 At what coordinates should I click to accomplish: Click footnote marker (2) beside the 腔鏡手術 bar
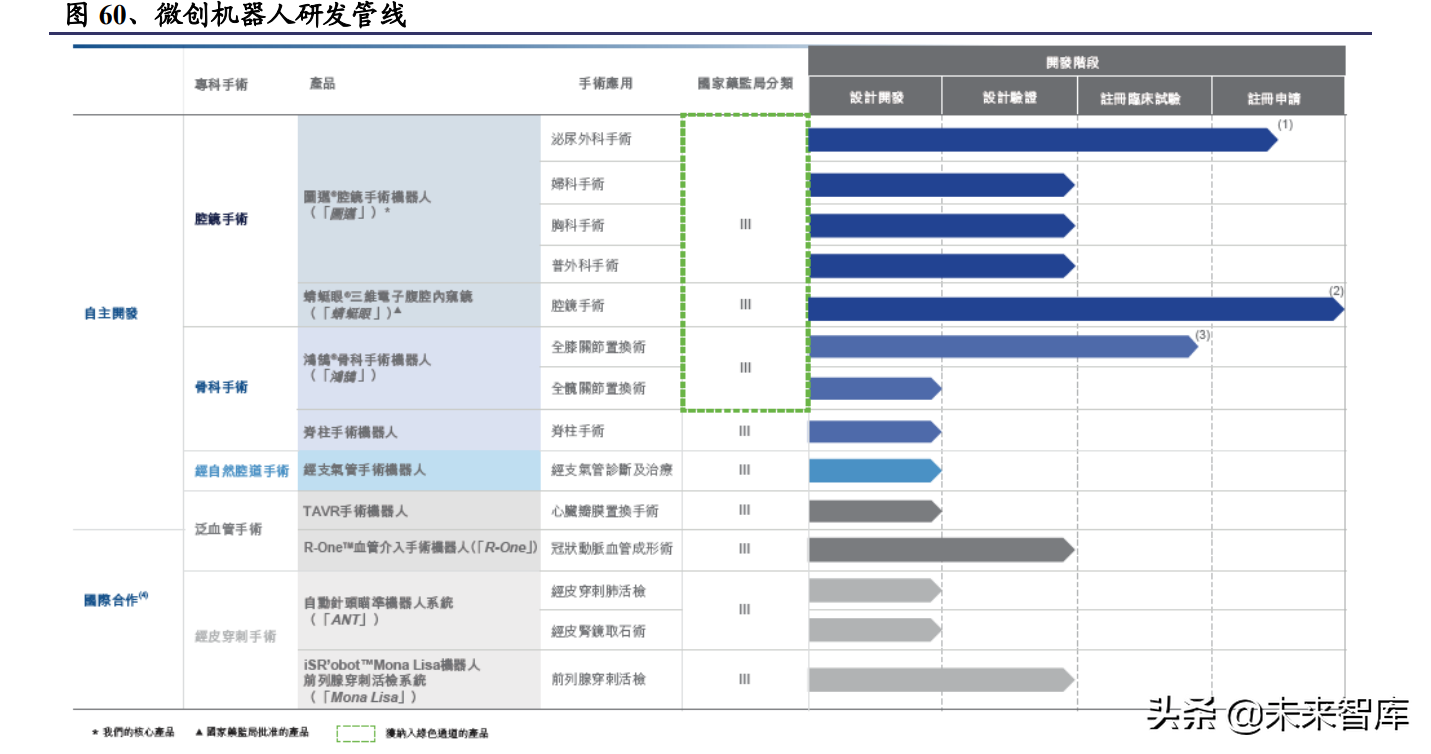pyautogui.click(x=1336, y=291)
